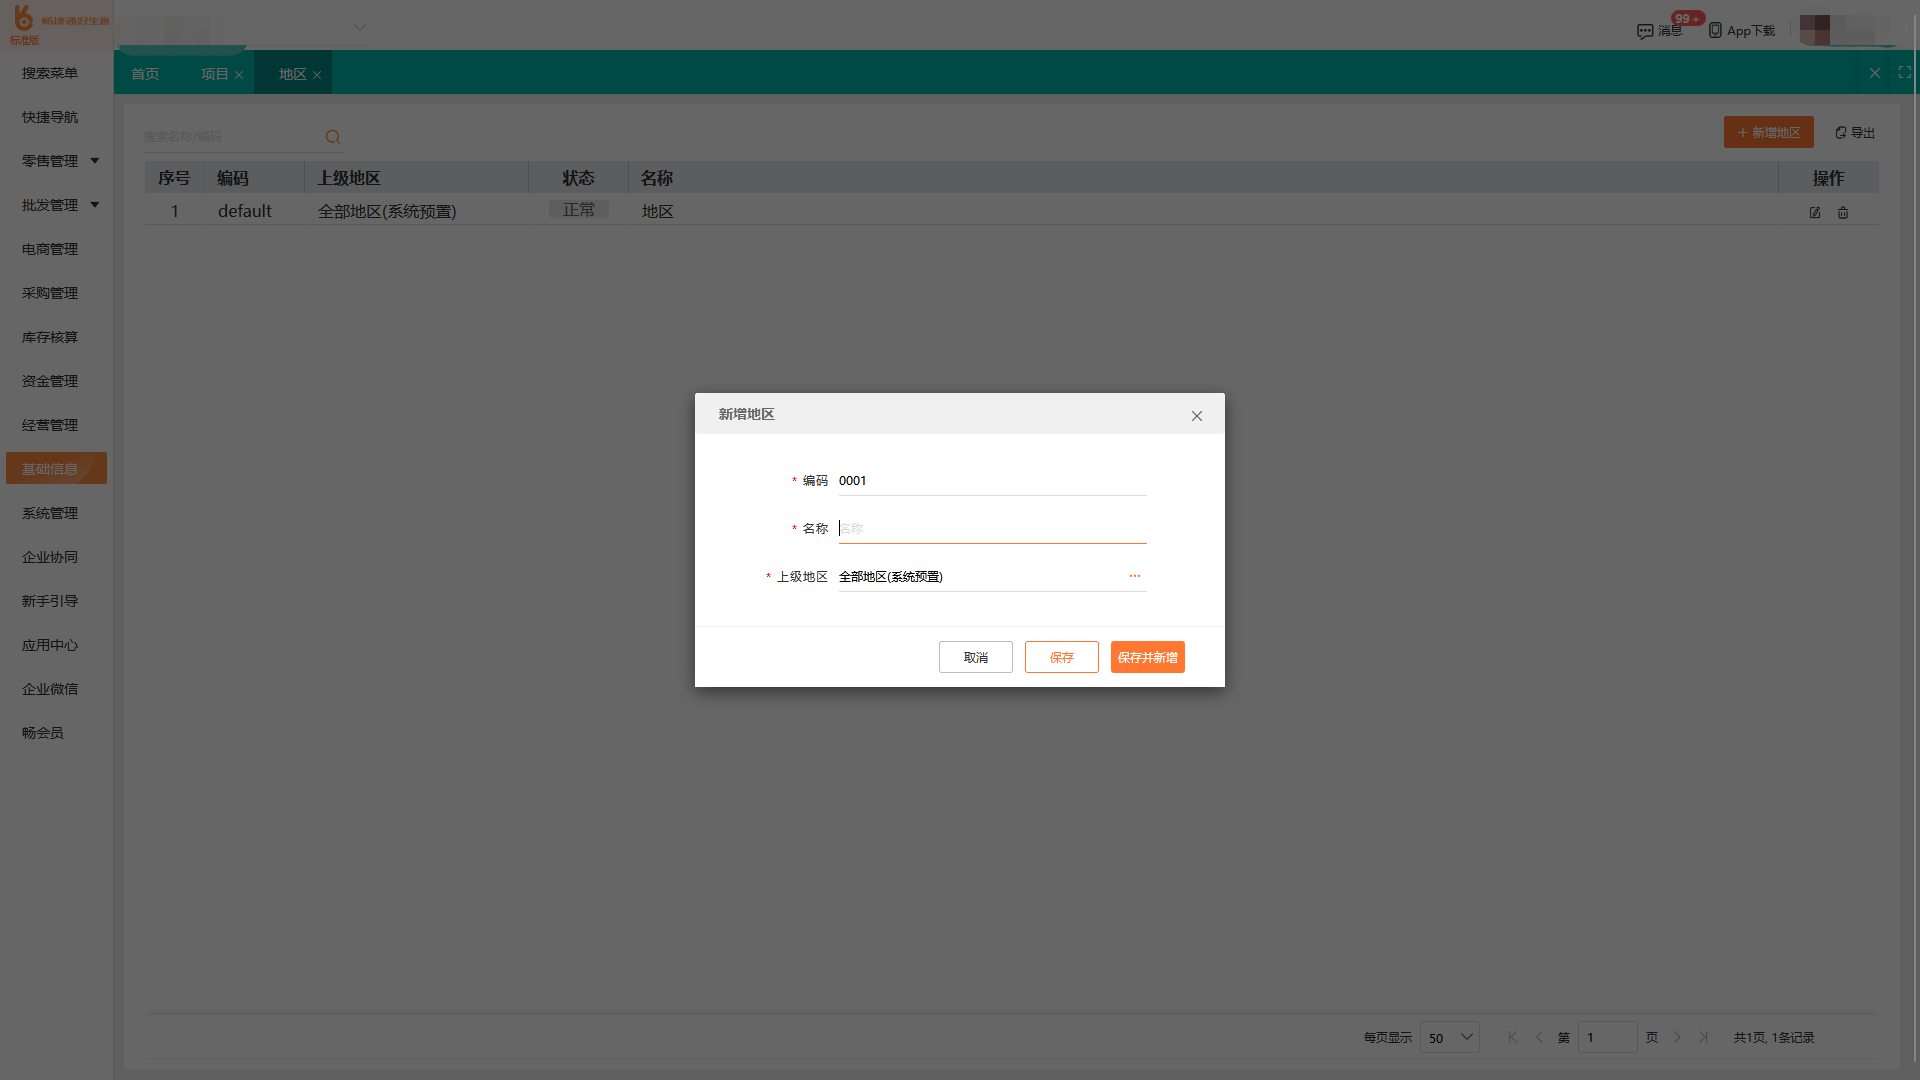Click 取消 button in dialog

(976, 657)
